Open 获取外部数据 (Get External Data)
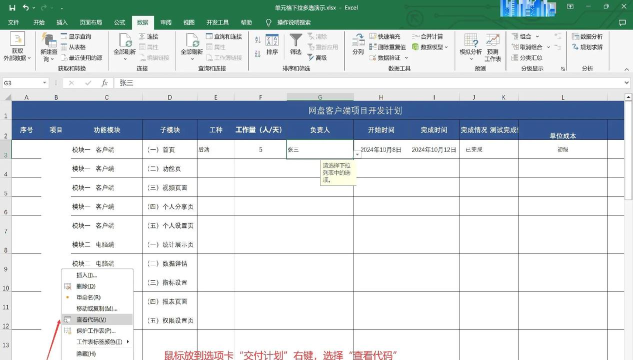Image resolution: width=633 pixels, height=360 pixels. coord(17,47)
